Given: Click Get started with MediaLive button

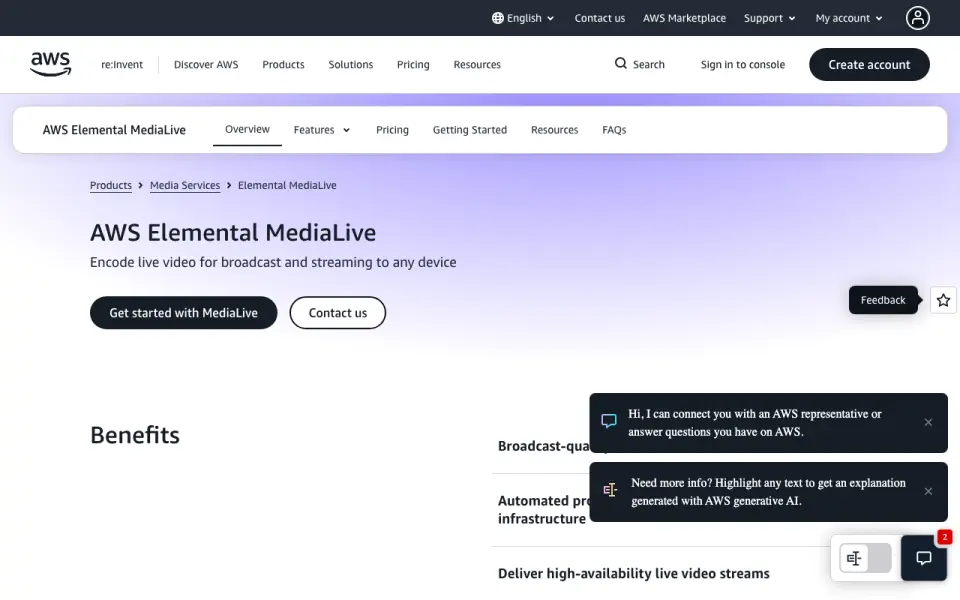Looking at the screenshot, I should pyautogui.click(x=184, y=313).
